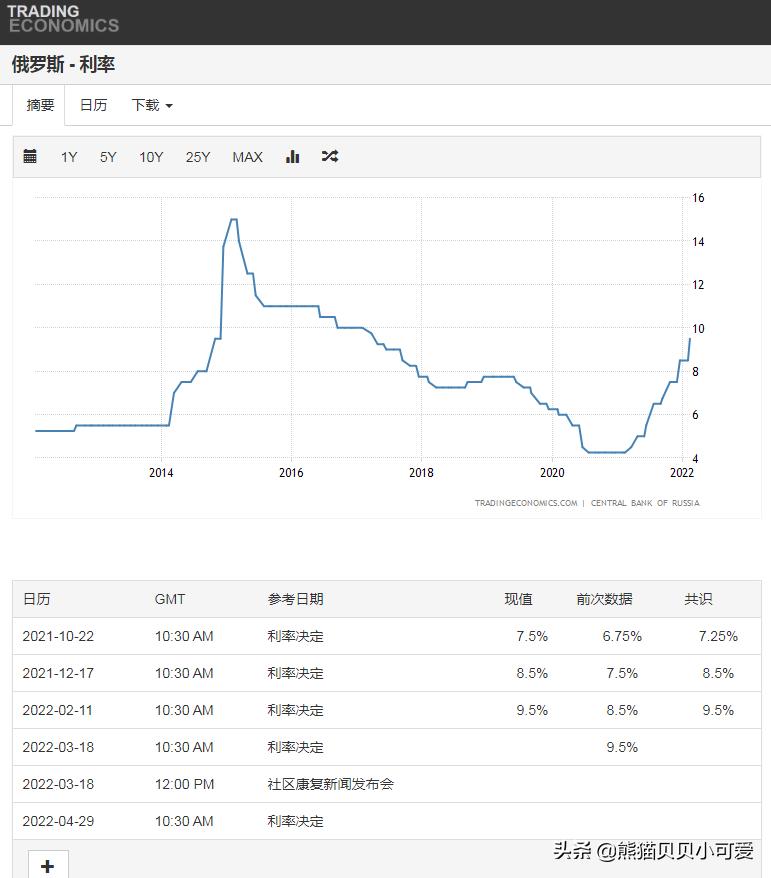The image size is (771, 878).
Task: Click the calendar date-range icon
Action: click(x=30, y=156)
